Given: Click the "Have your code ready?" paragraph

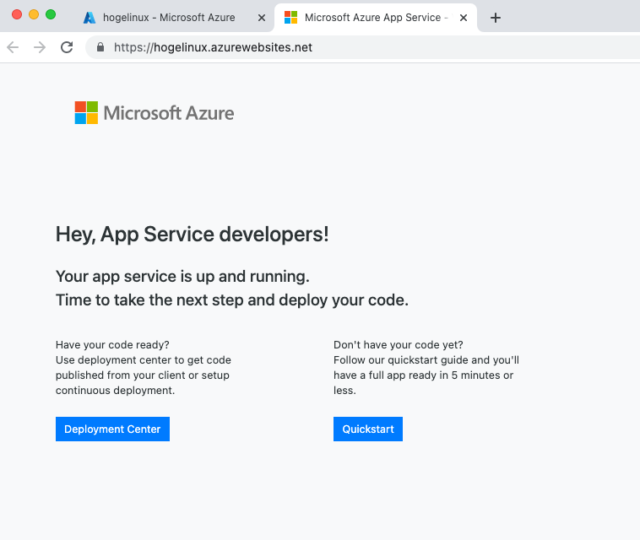Looking at the screenshot, I should click(143, 367).
